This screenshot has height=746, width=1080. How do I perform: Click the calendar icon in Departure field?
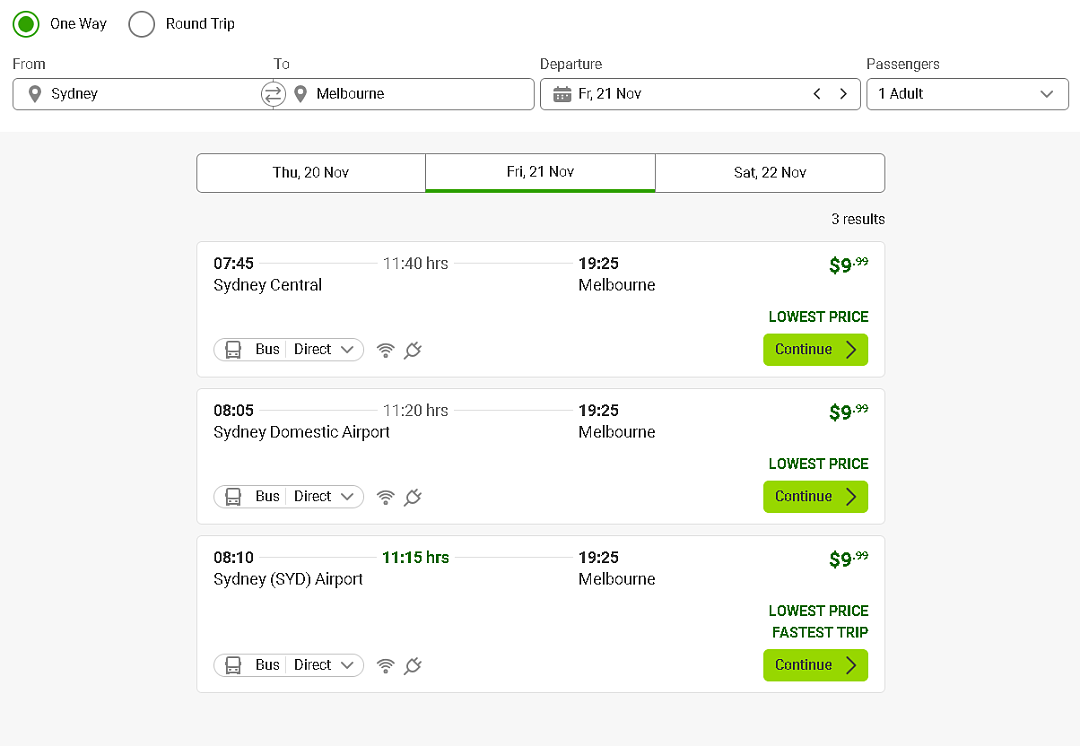562,94
